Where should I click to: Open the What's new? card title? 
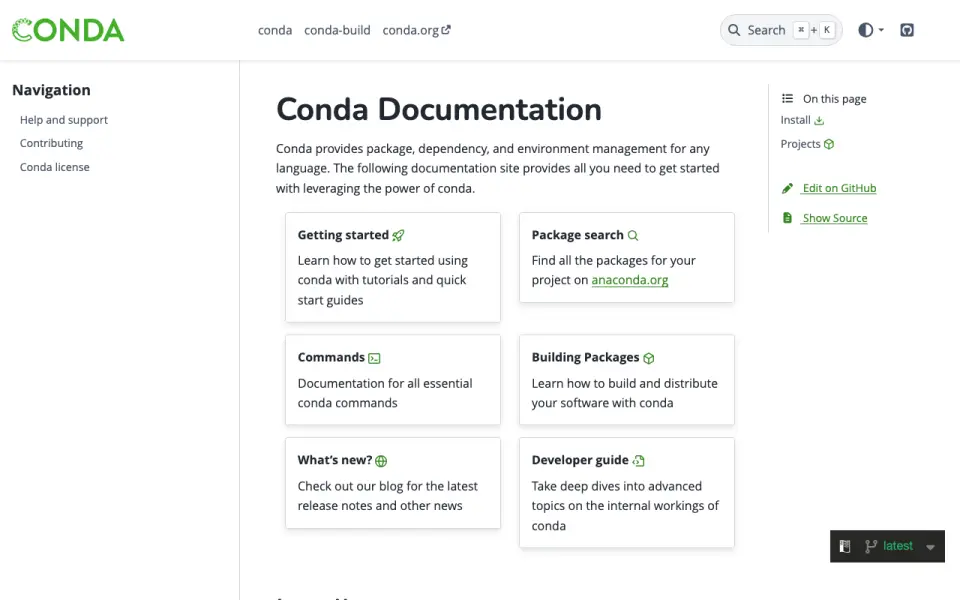click(x=335, y=460)
